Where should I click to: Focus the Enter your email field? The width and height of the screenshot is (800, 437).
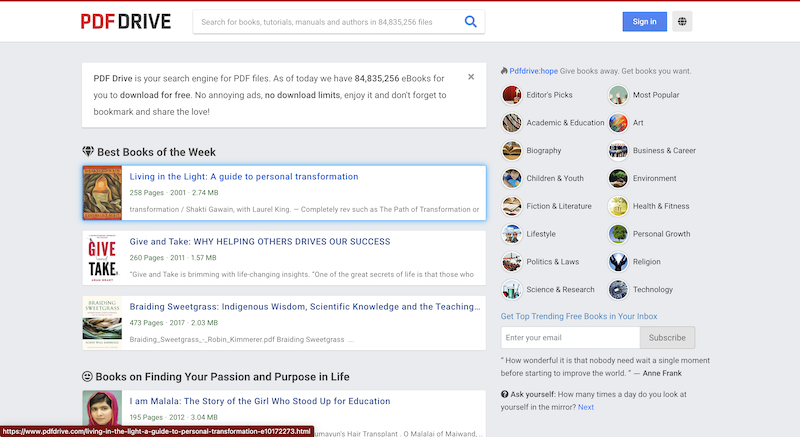(x=570, y=338)
